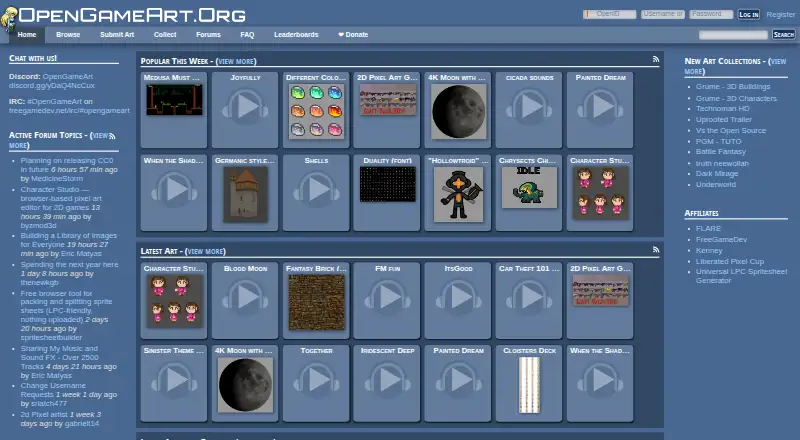This screenshot has height=440, width=800.
Task: Open the Duality (font) thumbnail
Action: pos(388,184)
